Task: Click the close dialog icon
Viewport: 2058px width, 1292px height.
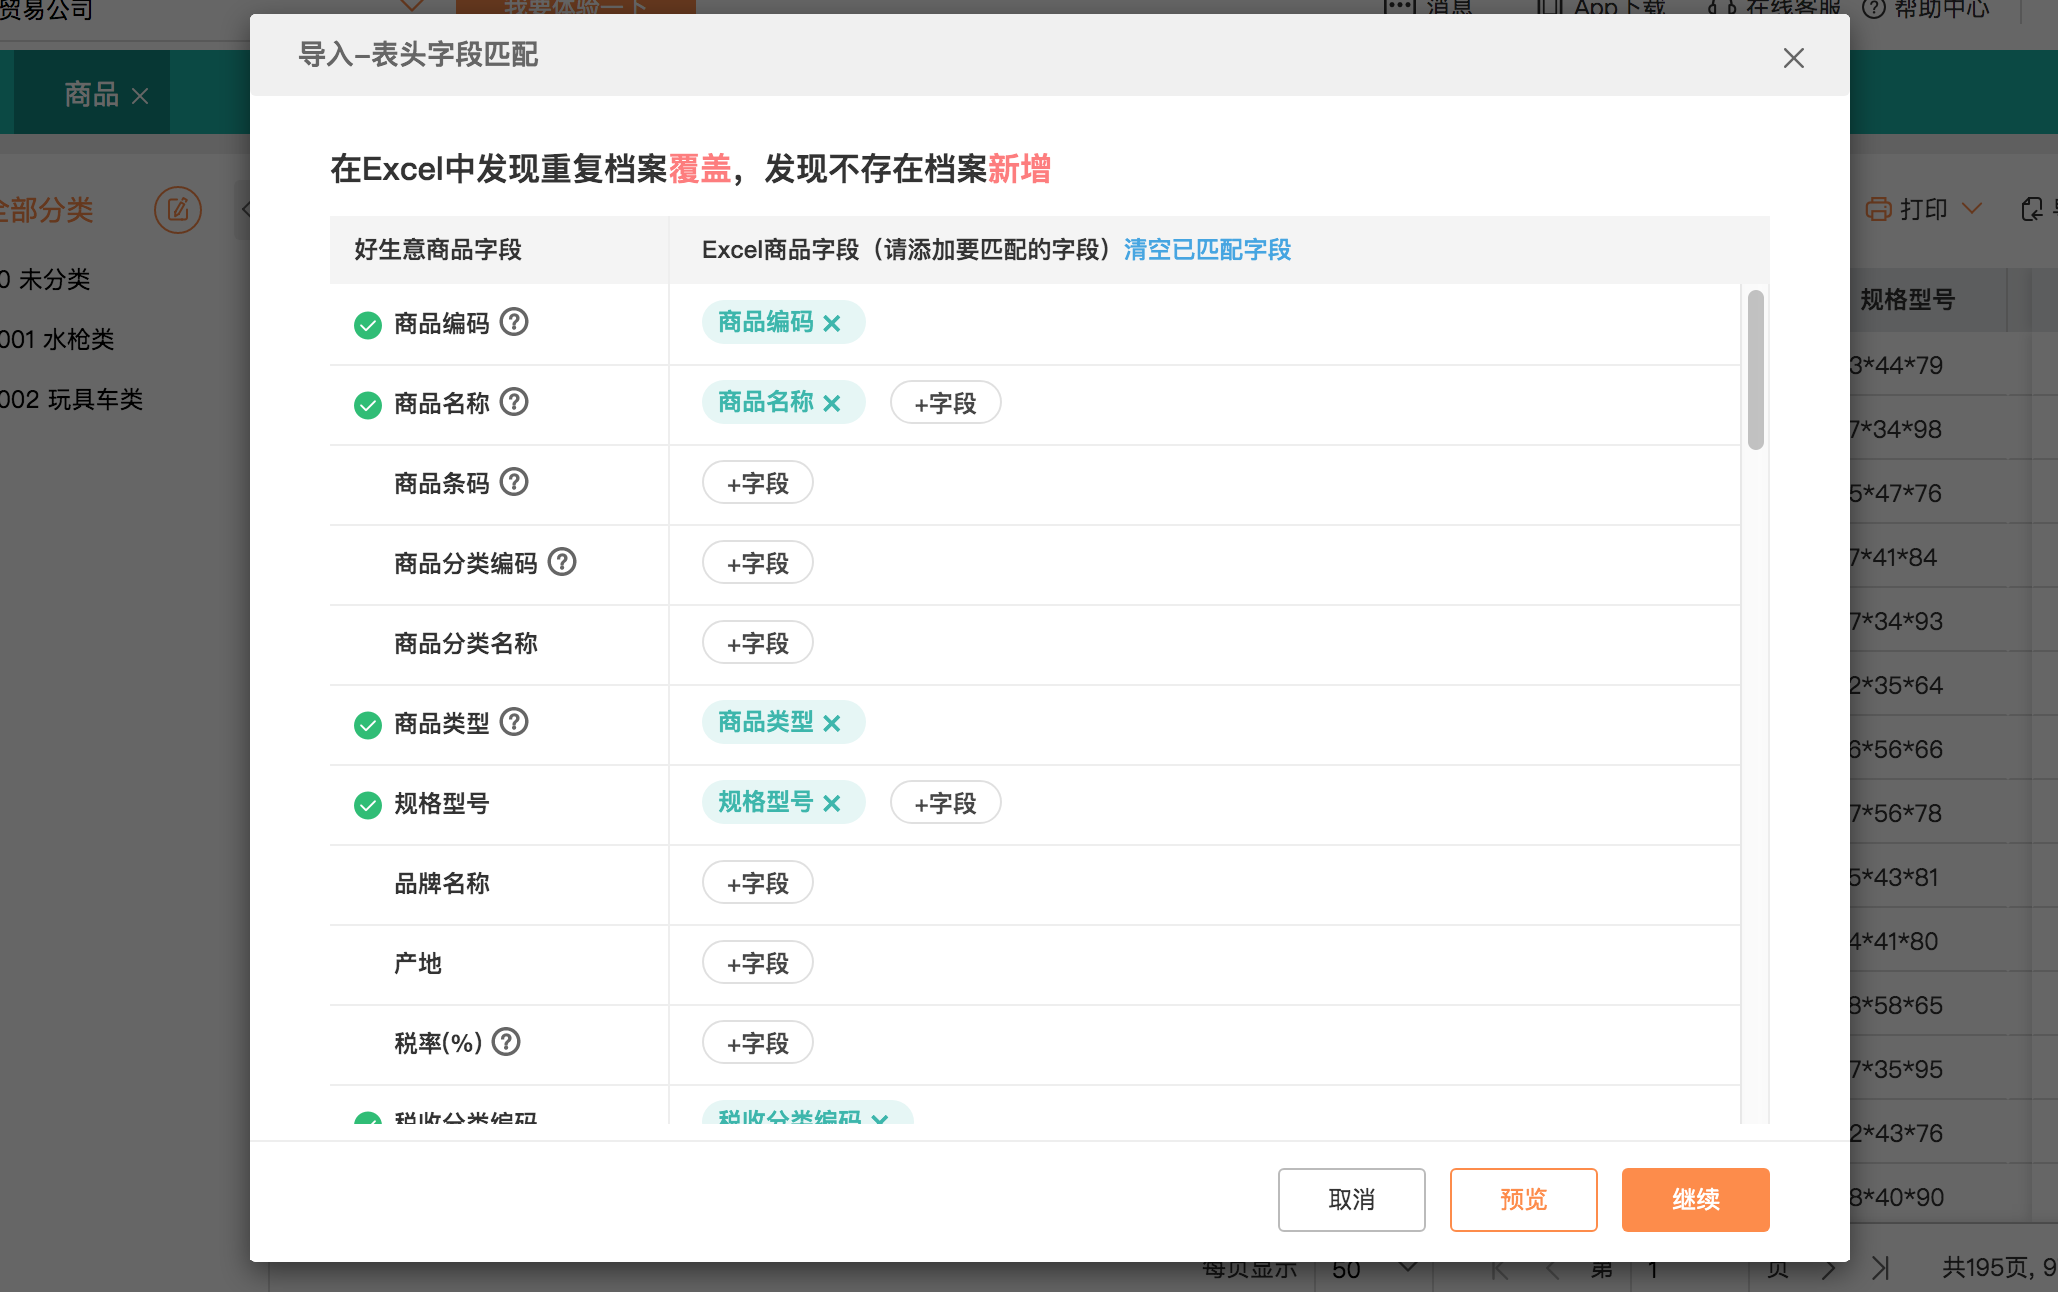Action: (1792, 57)
